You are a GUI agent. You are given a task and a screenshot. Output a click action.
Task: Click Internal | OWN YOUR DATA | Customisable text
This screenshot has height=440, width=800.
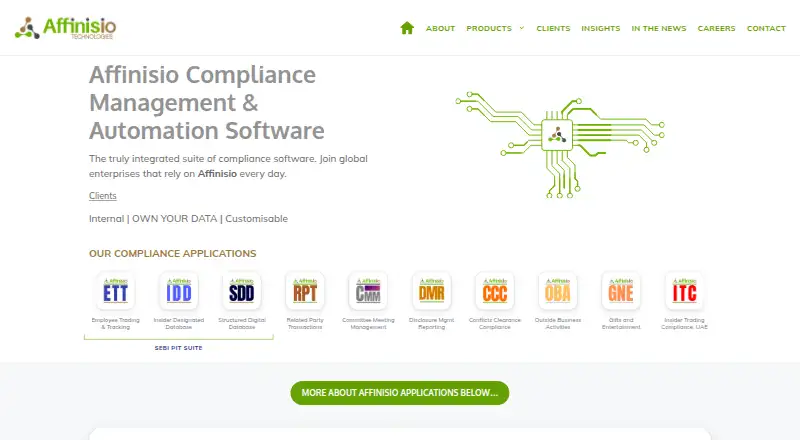click(188, 218)
